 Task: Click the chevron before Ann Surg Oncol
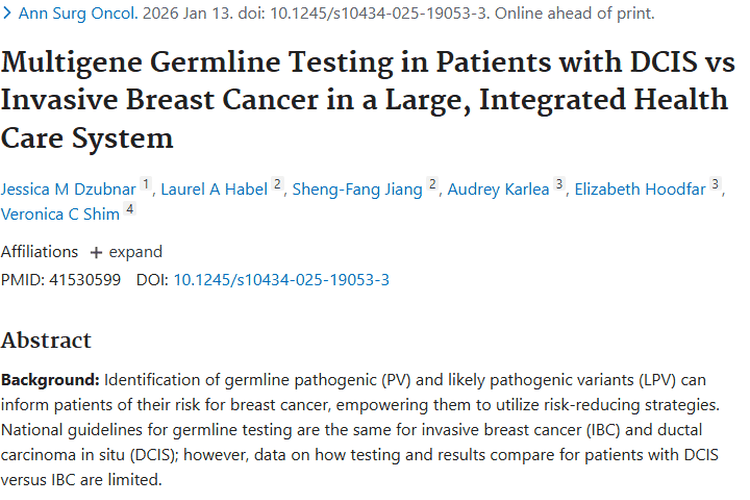point(6,13)
